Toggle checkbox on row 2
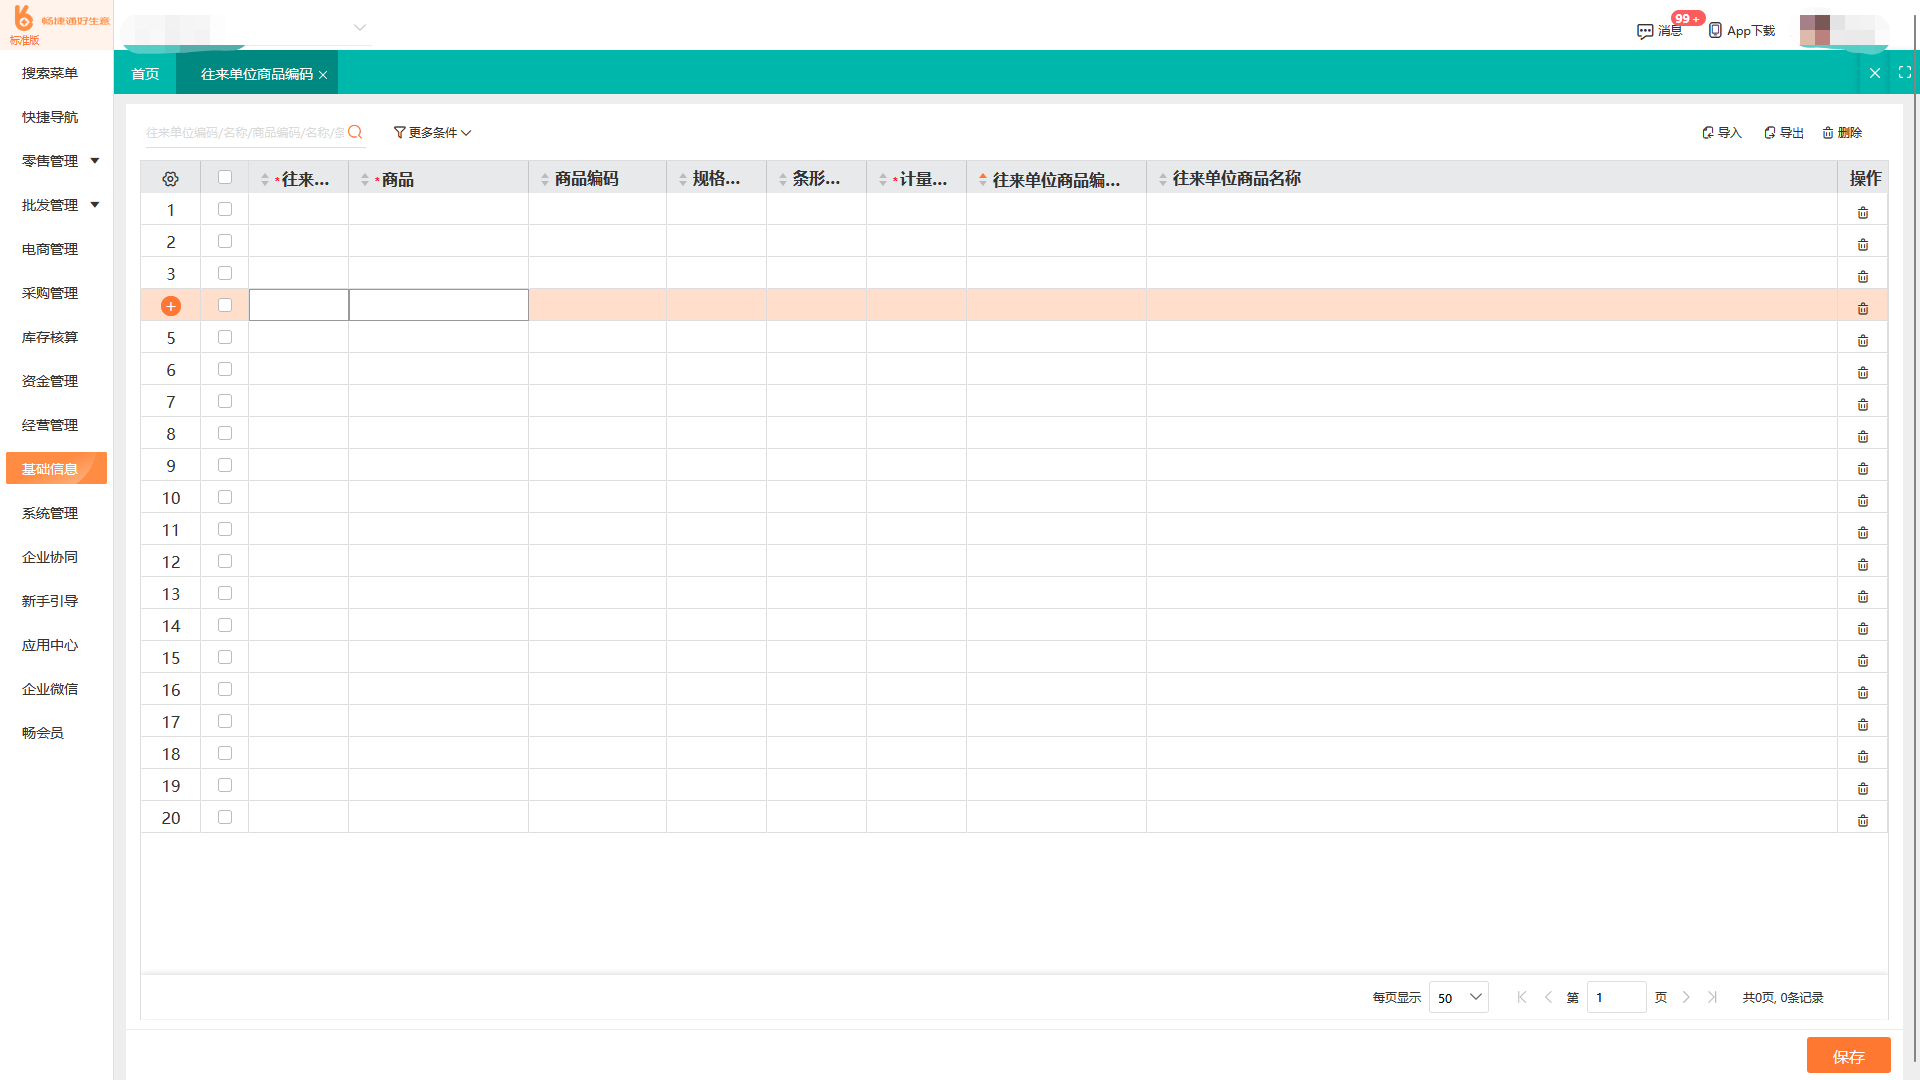The image size is (1920, 1080). click(x=224, y=241)
